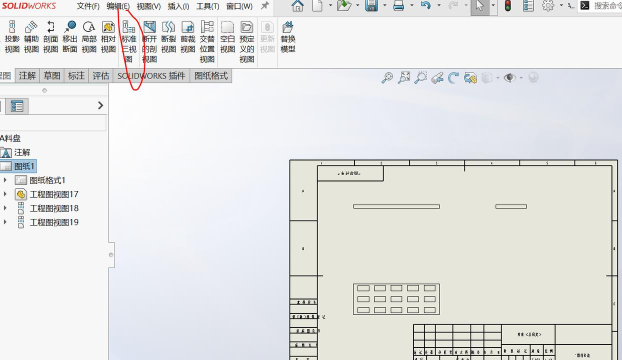Image resolution: width=622 pixels, height=360 pixels.
Task: Apply the 断裂视图 break view tool
Action: 169,37
